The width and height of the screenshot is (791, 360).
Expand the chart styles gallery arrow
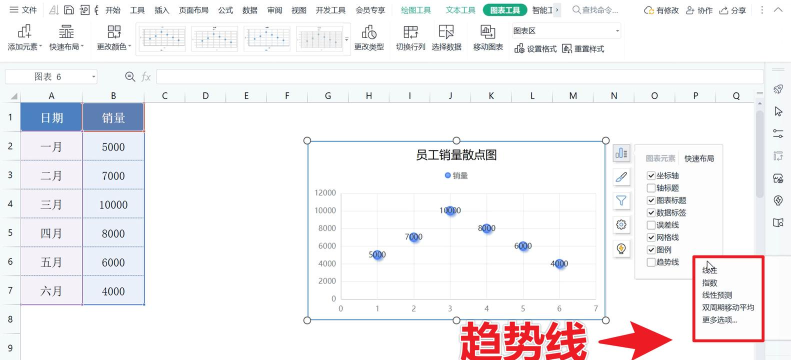(x=347, y=39)
